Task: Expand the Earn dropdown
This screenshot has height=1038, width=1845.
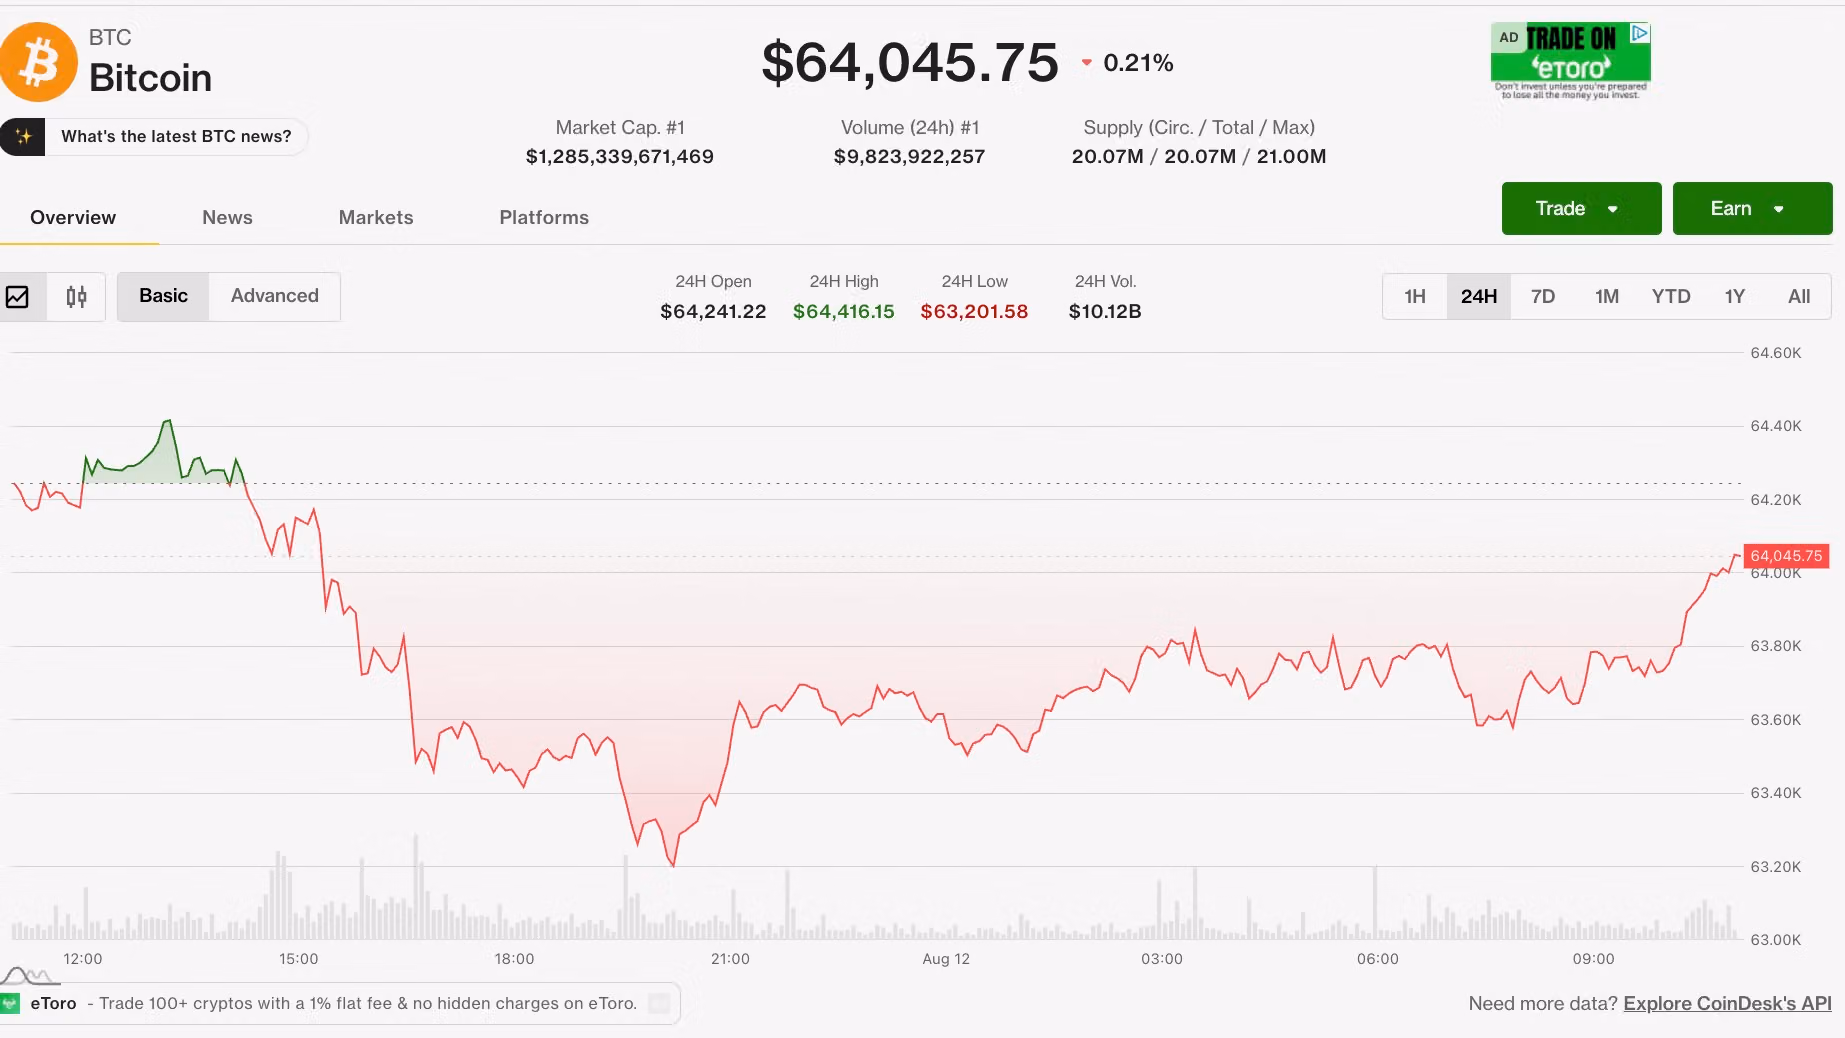Action: [x=1752, y=208]
